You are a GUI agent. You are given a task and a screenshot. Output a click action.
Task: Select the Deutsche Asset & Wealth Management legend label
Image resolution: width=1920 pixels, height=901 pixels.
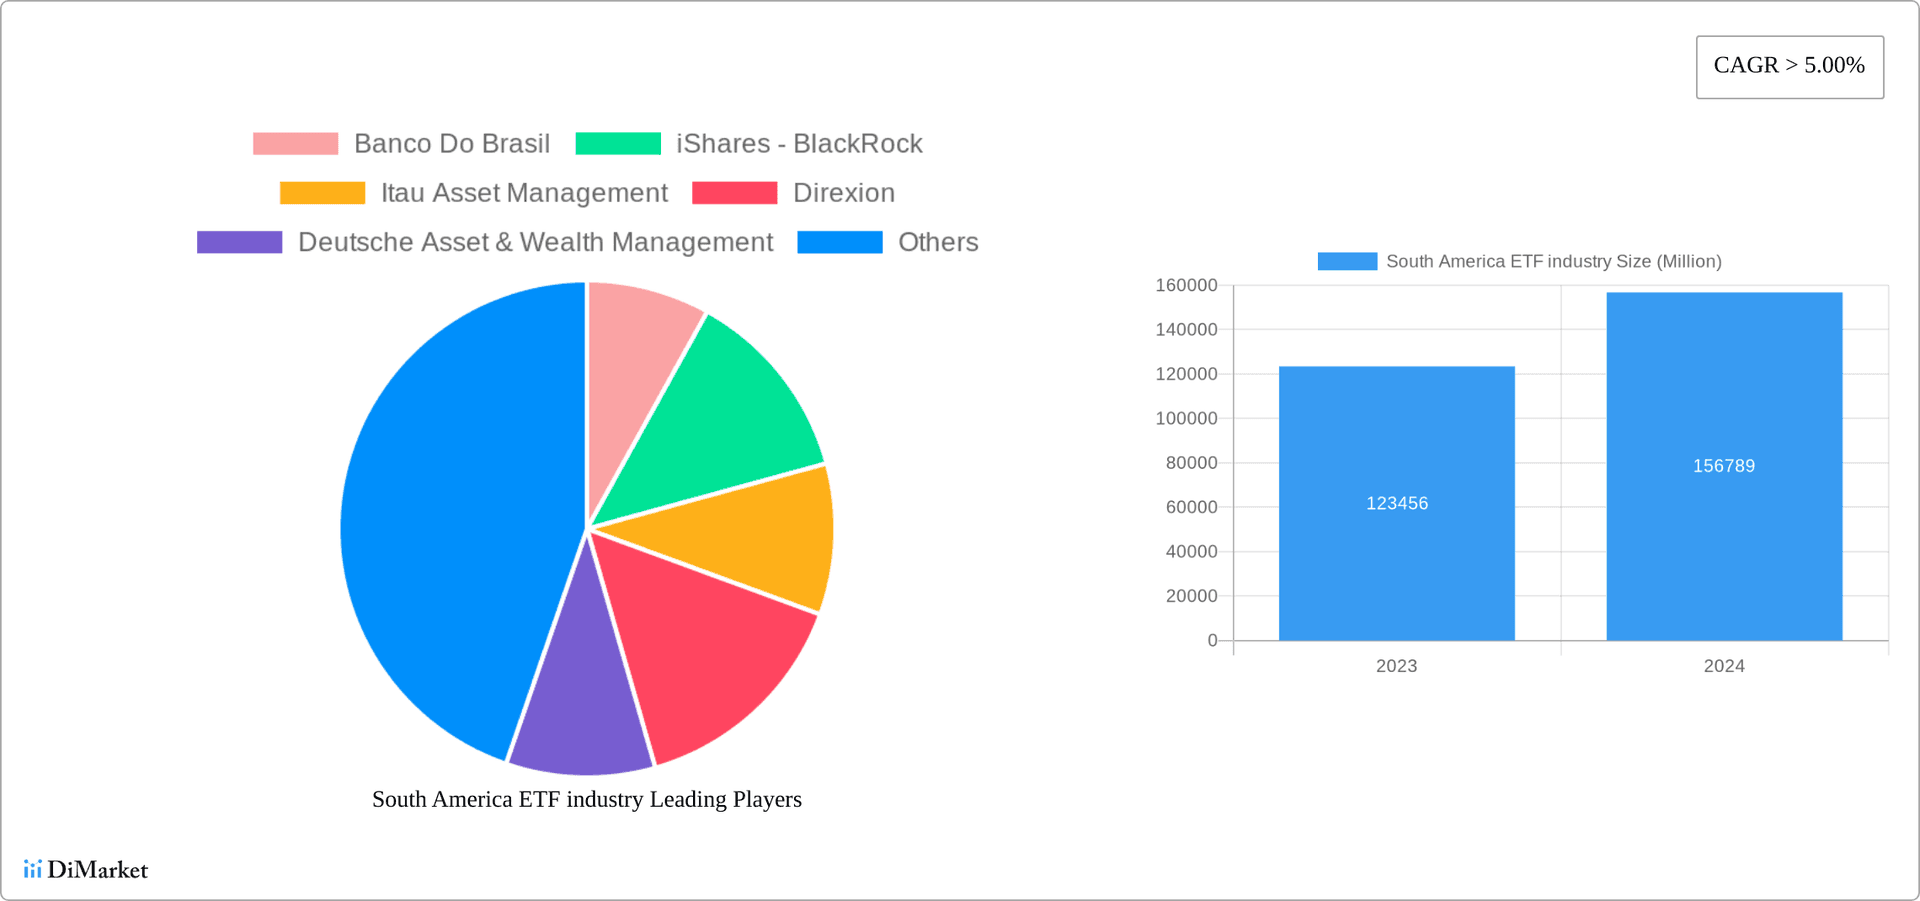536,241
